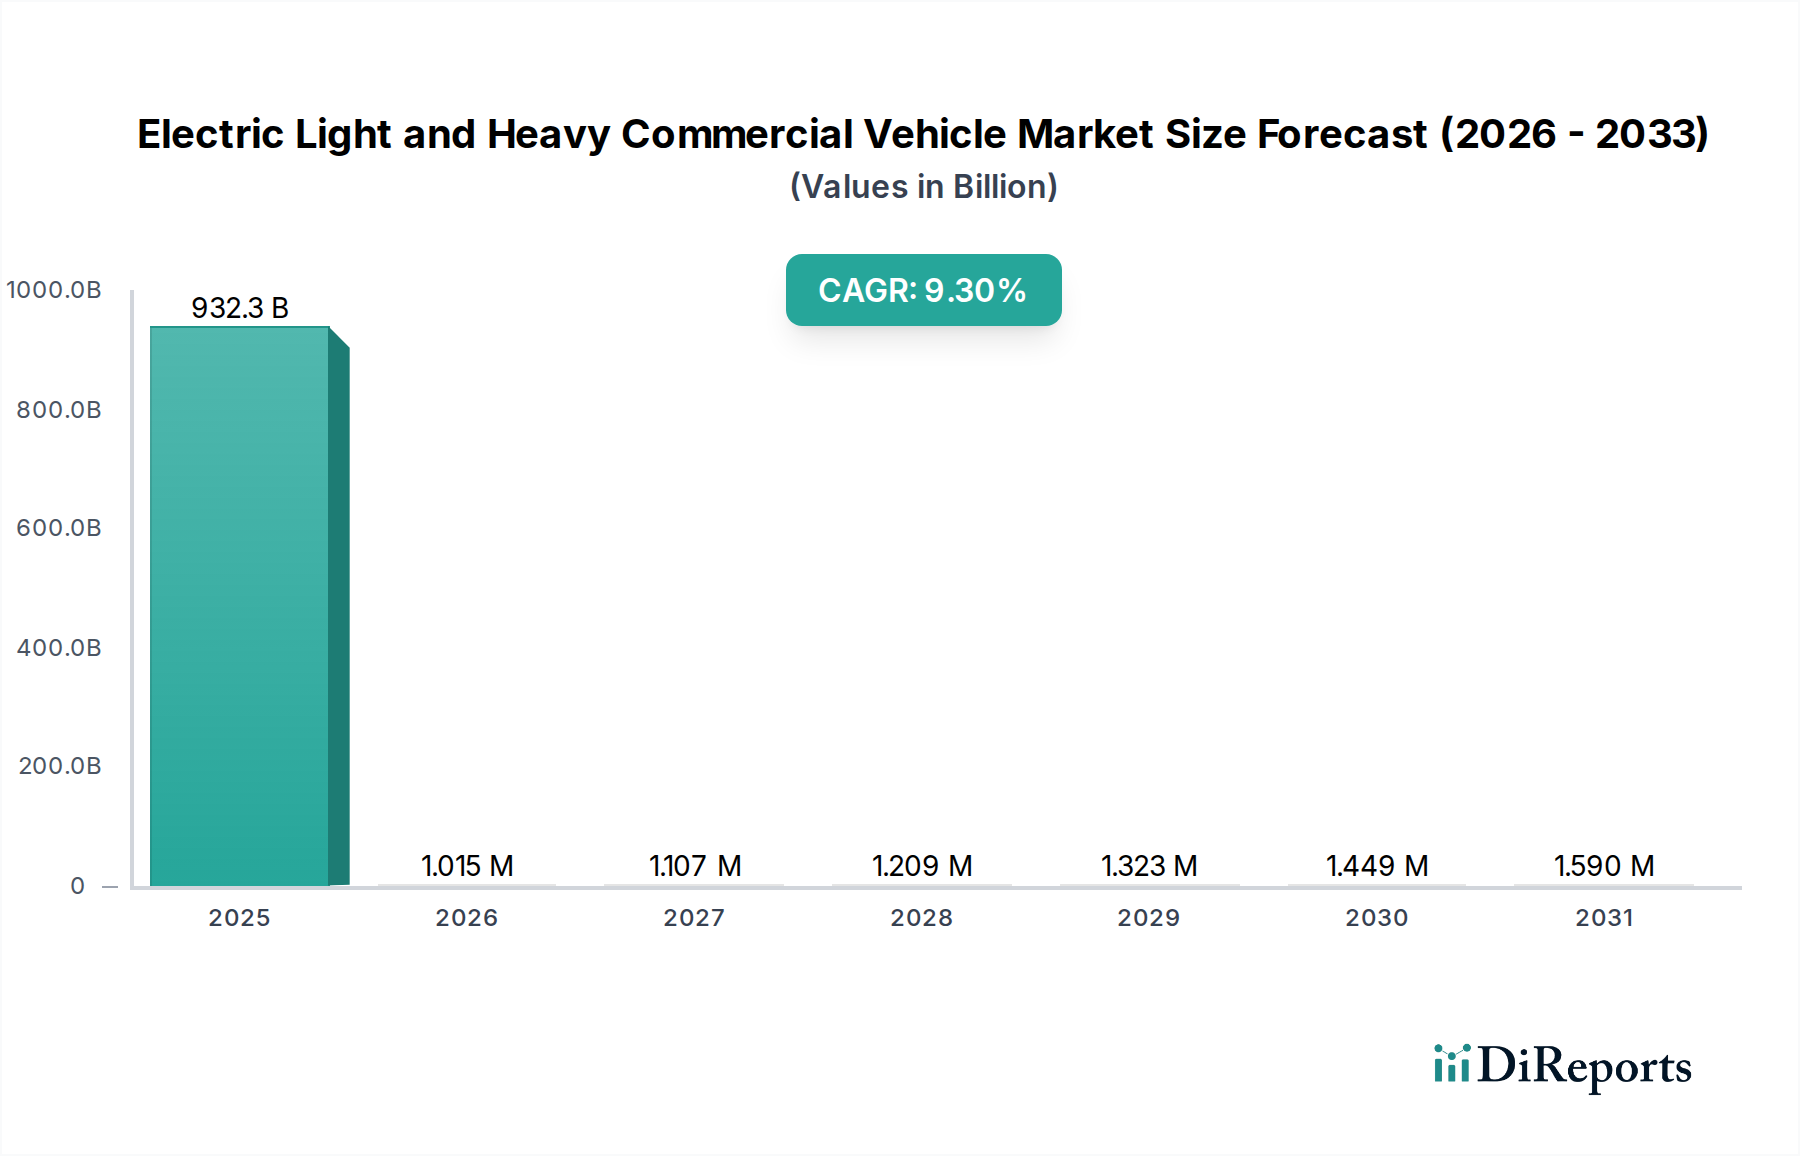Image resolution: width=1800 pixels, height=1156 pixels.
Task: Click the 1.449 M label above 2030
Action: pos(1377,865)
